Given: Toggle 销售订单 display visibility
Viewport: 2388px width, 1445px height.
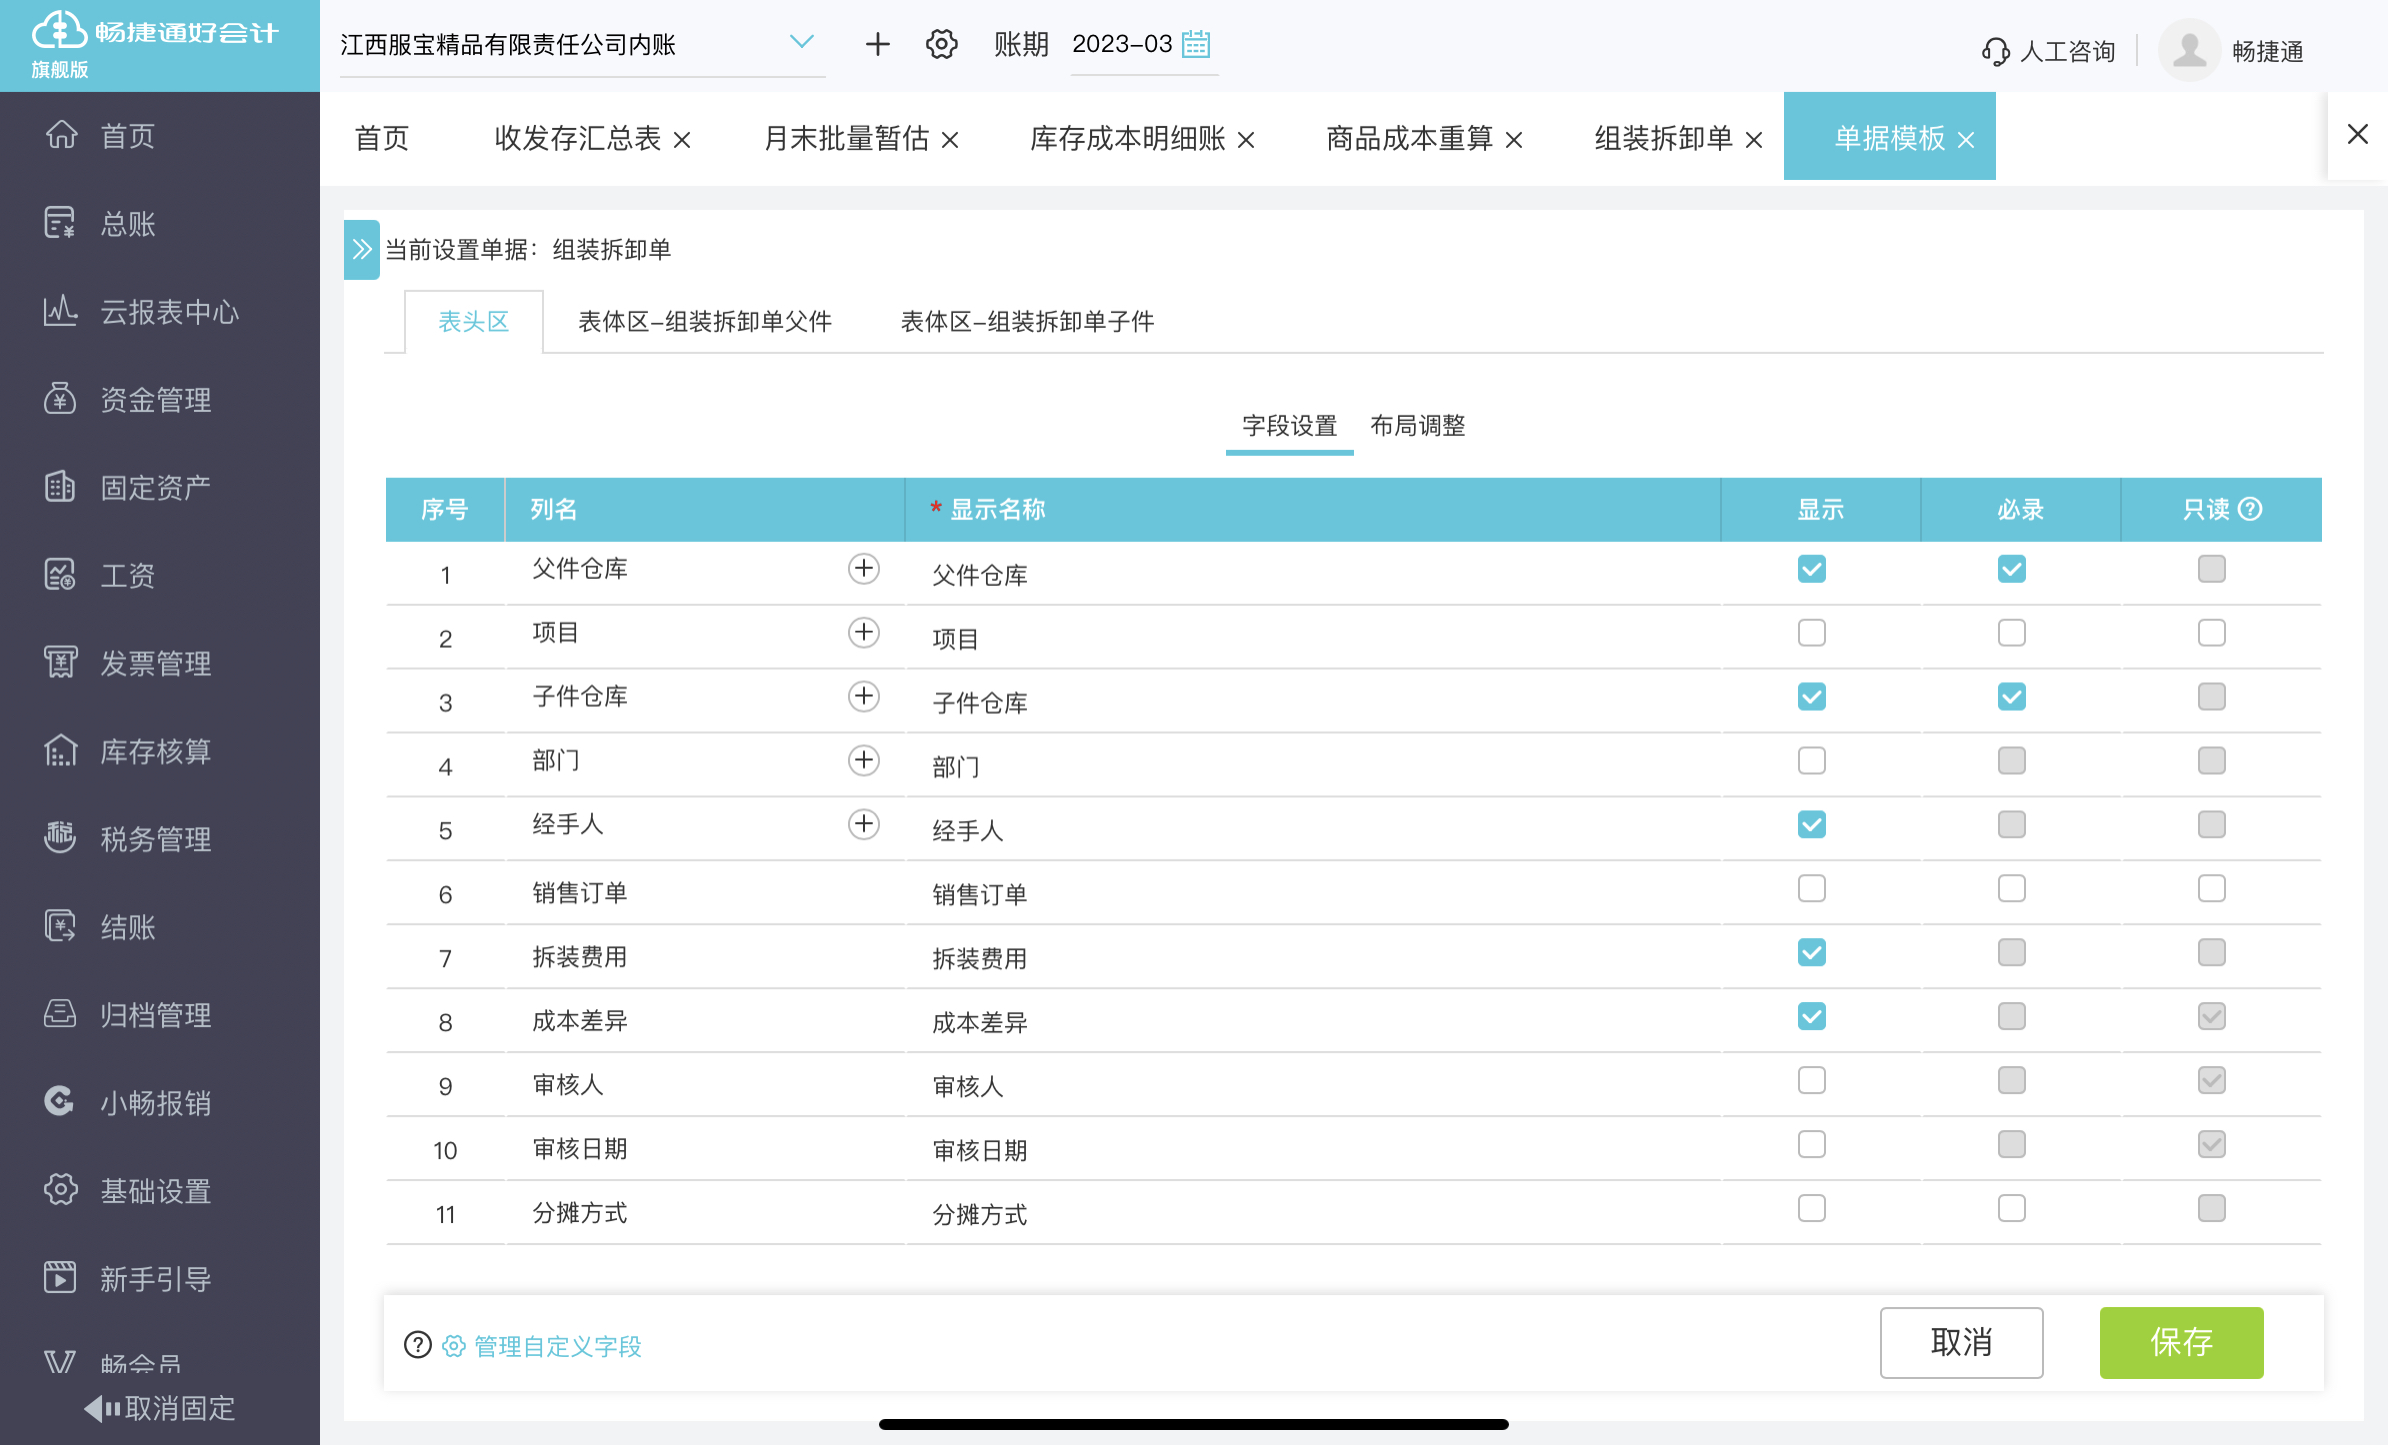Looking at the screenshot, I should (x=1811, y=889).
